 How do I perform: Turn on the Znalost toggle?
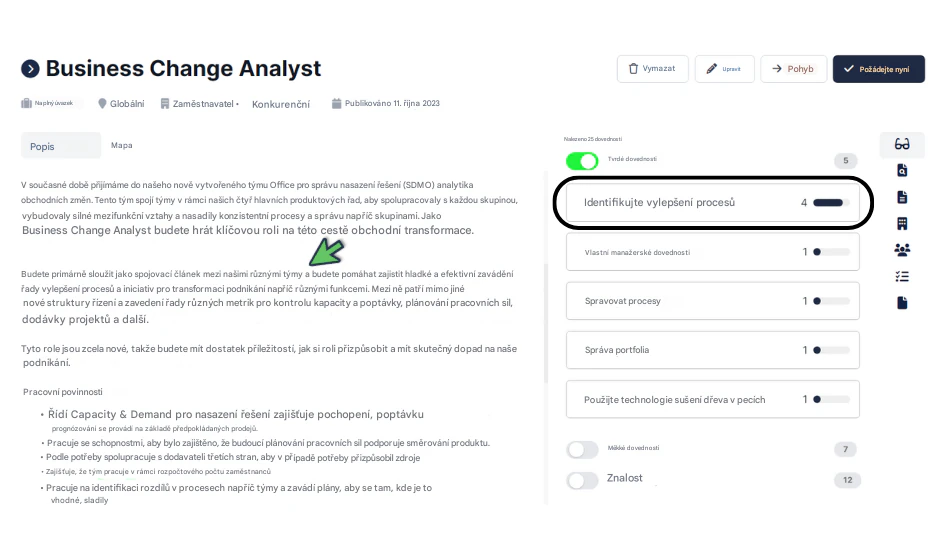pos(582,480)
